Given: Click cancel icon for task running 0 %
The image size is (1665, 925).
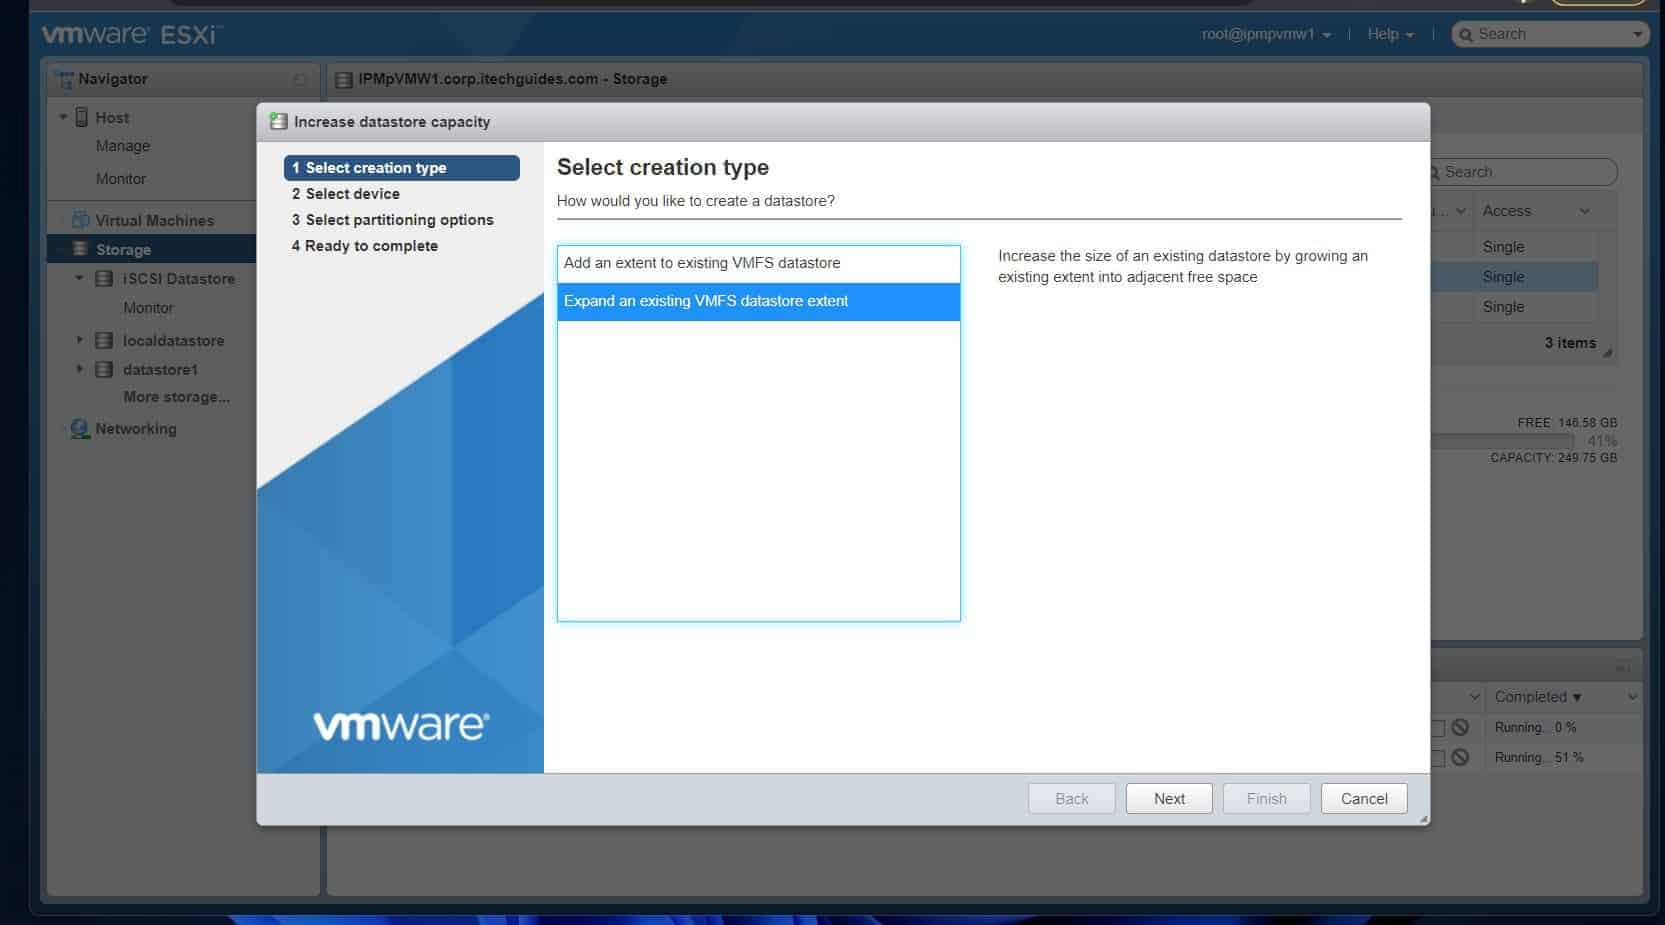Looking at the screenshot, I should click(x=1460, y=728).
